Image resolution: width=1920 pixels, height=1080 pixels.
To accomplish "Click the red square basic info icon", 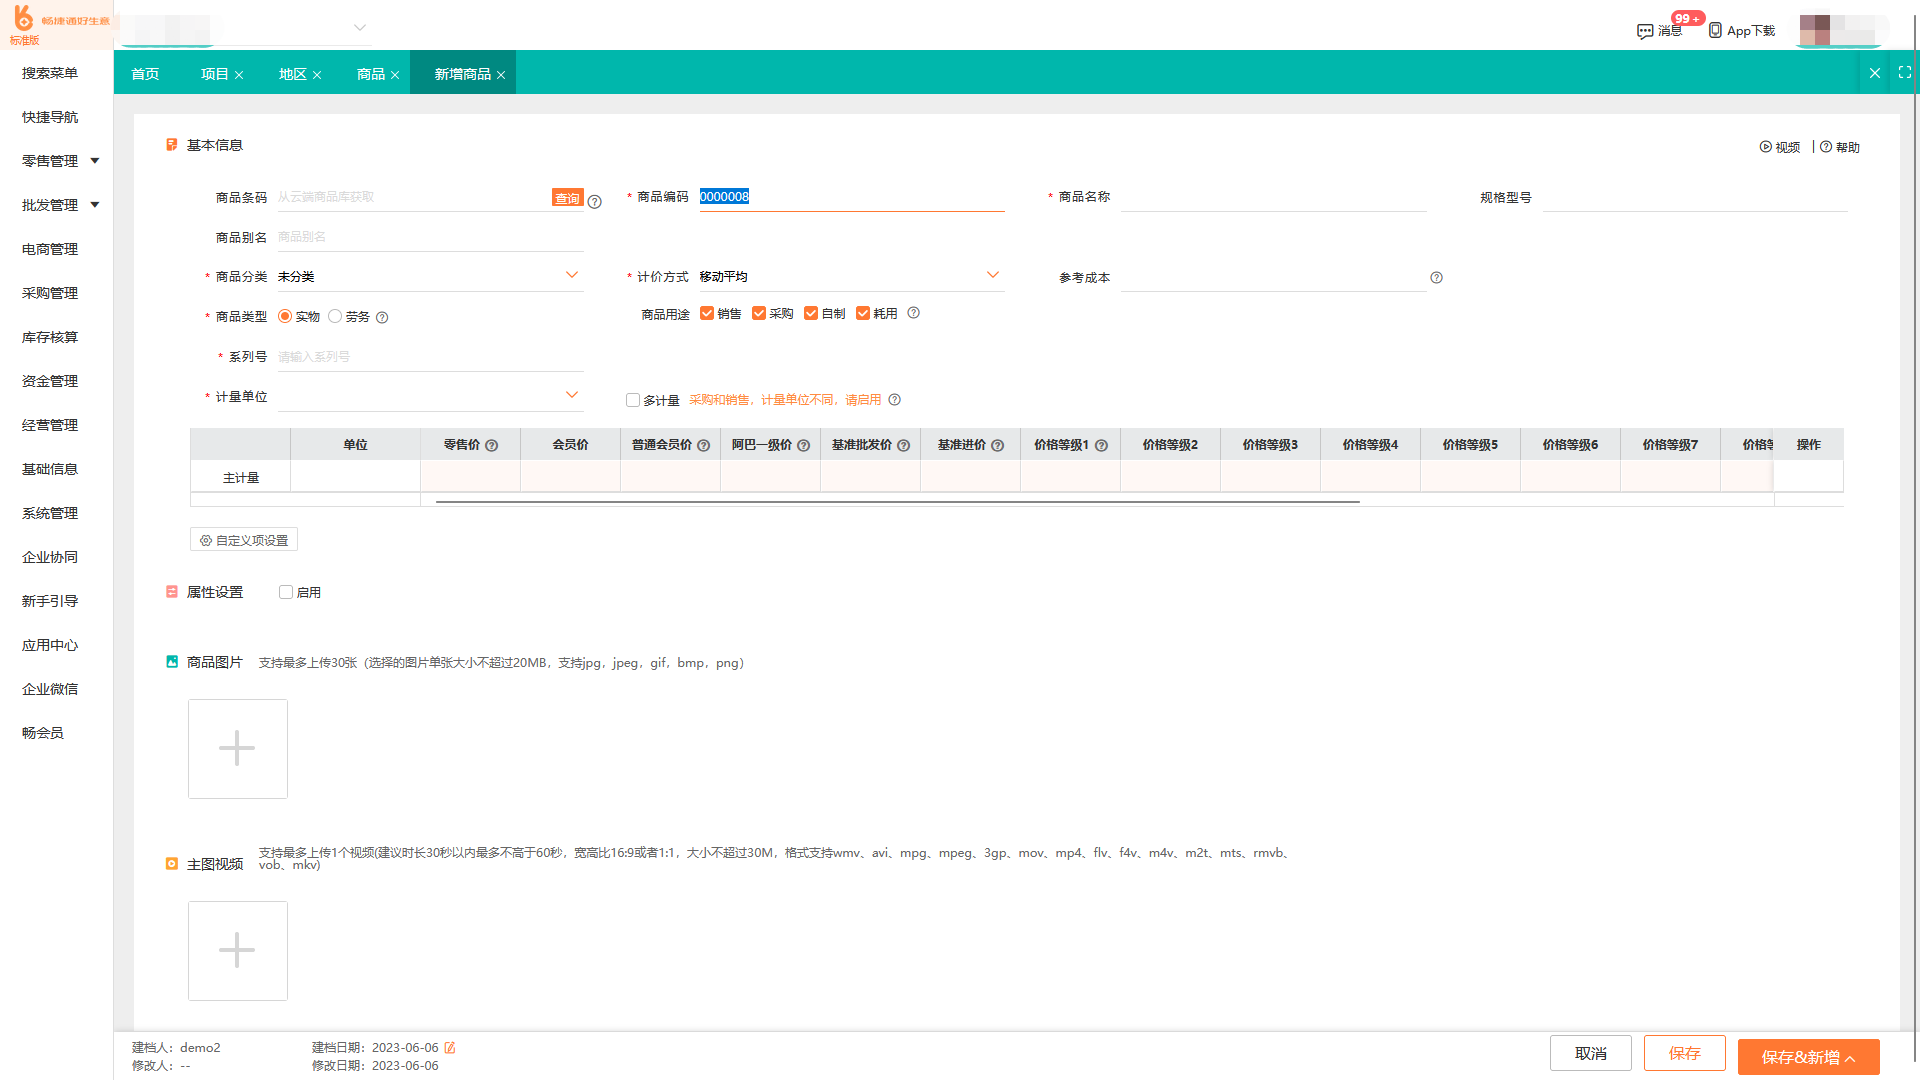I will (171, 145).
